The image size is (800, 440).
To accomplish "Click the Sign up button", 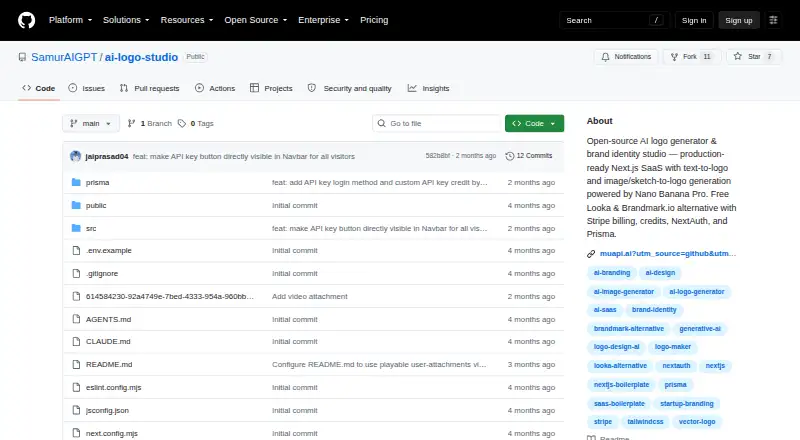I will [739, 20].
